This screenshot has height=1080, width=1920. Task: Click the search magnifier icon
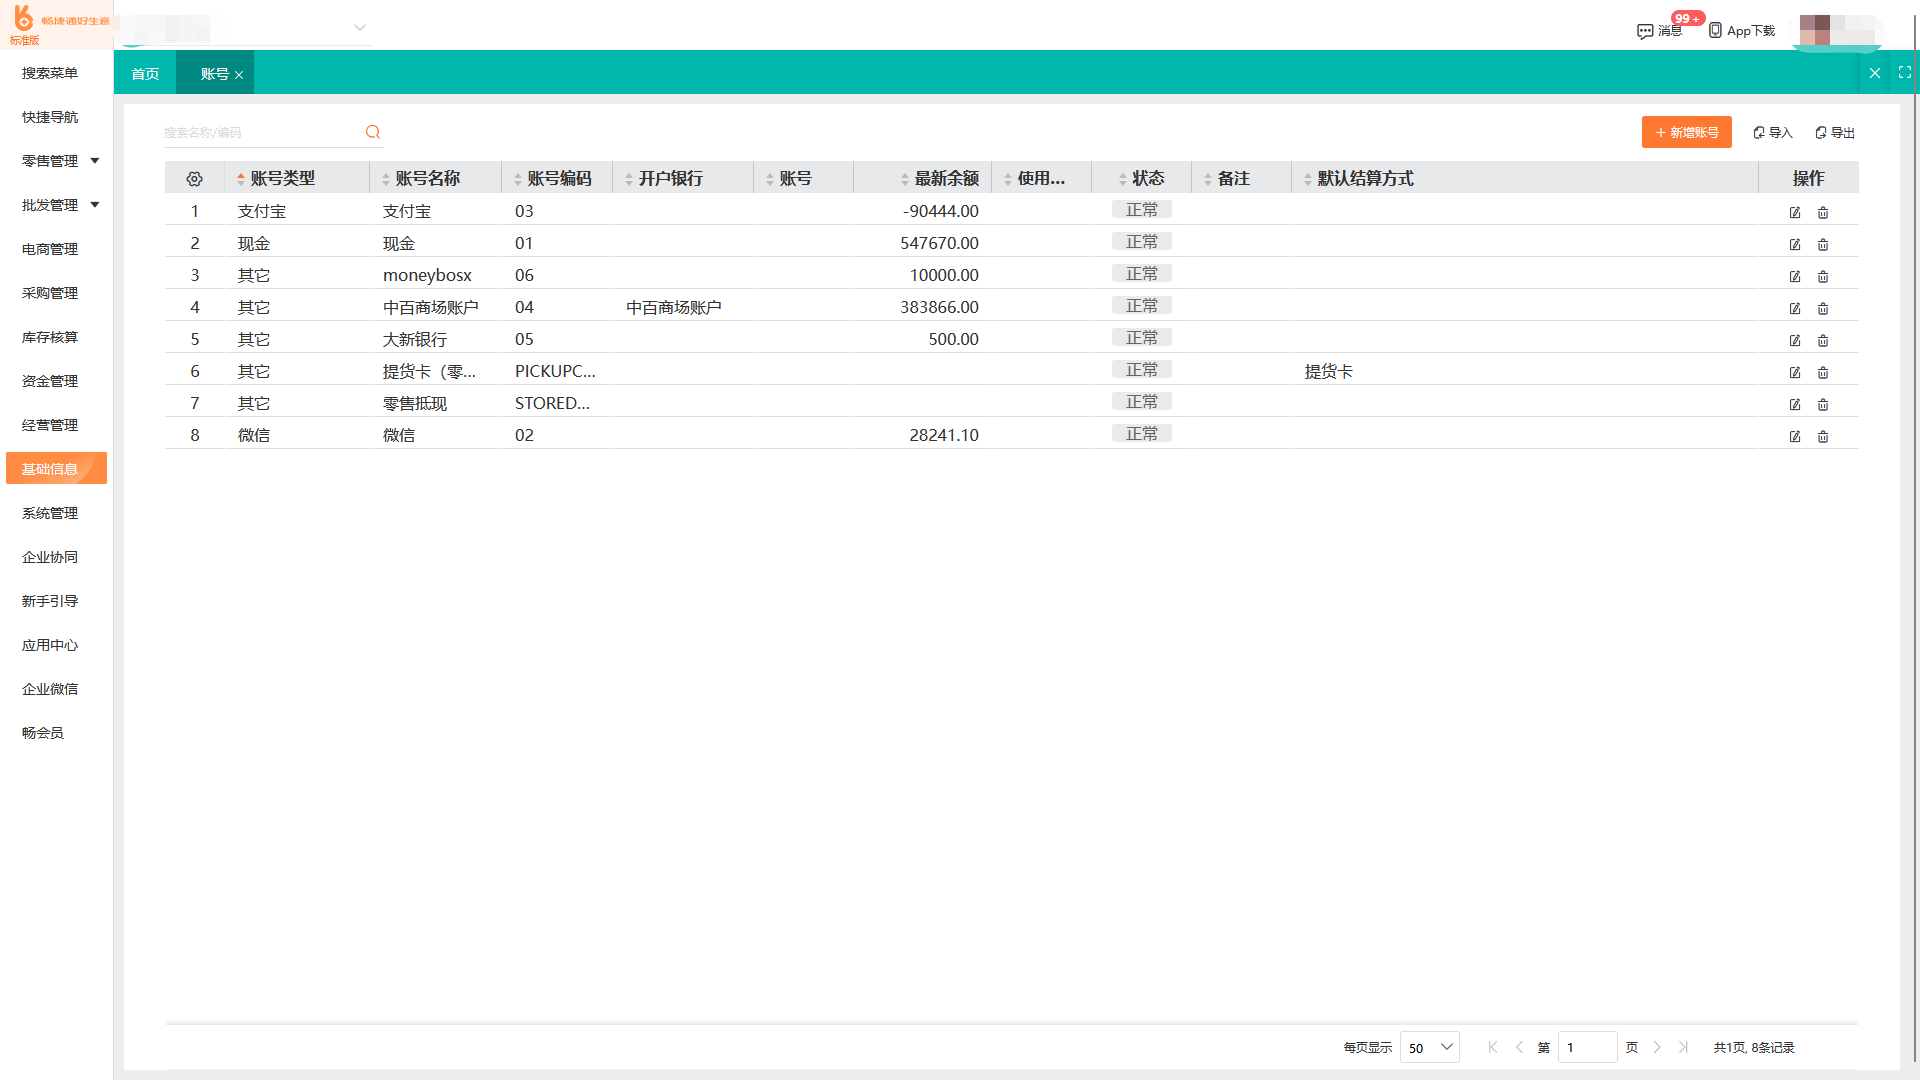pyautogui.click(x=373, y=132)
